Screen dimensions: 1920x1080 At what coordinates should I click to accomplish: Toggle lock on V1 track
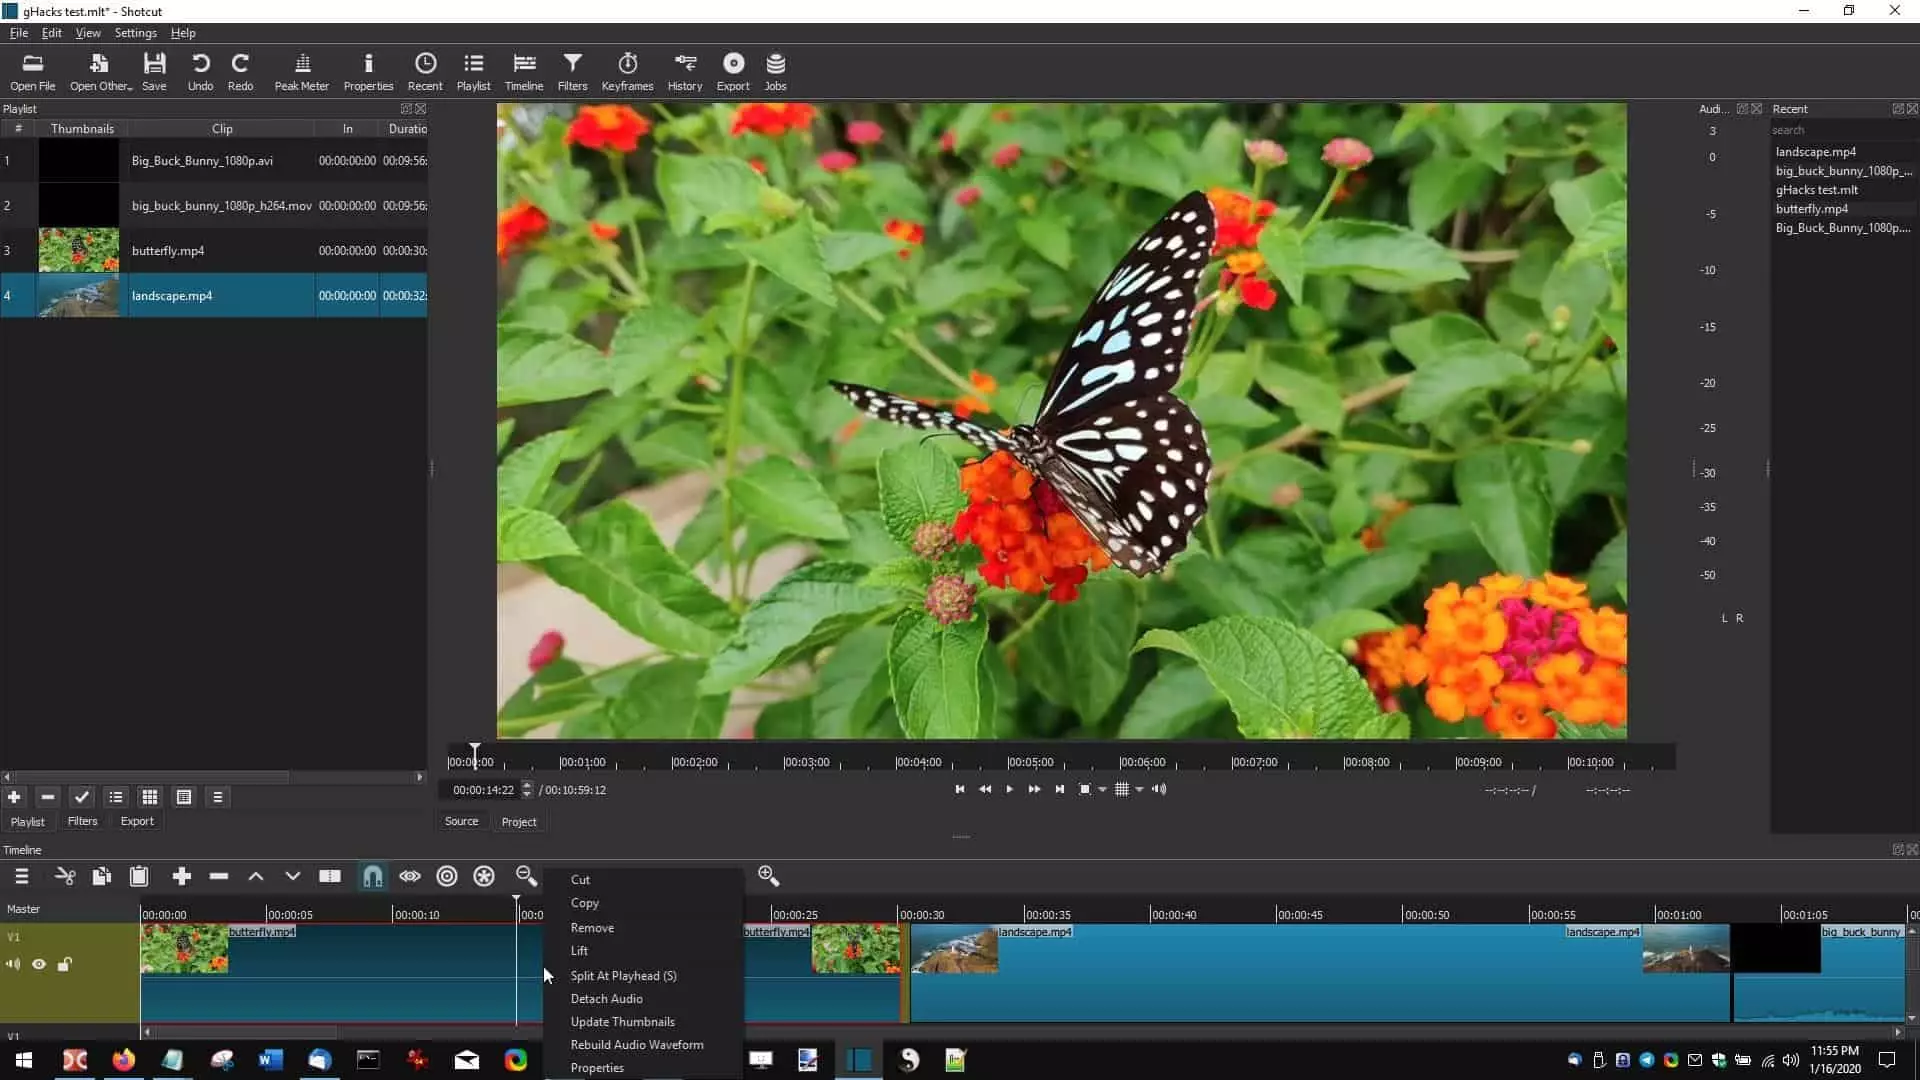[x=63, y=964]
